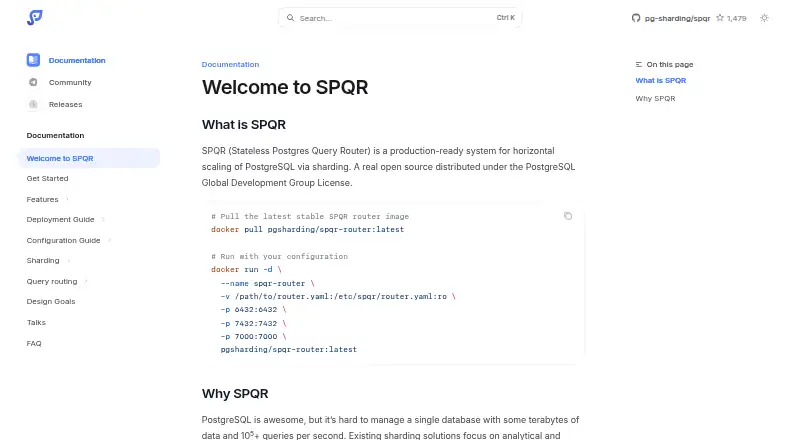
Task: Jump to Why SPQR section link
Action: (655, 99)
